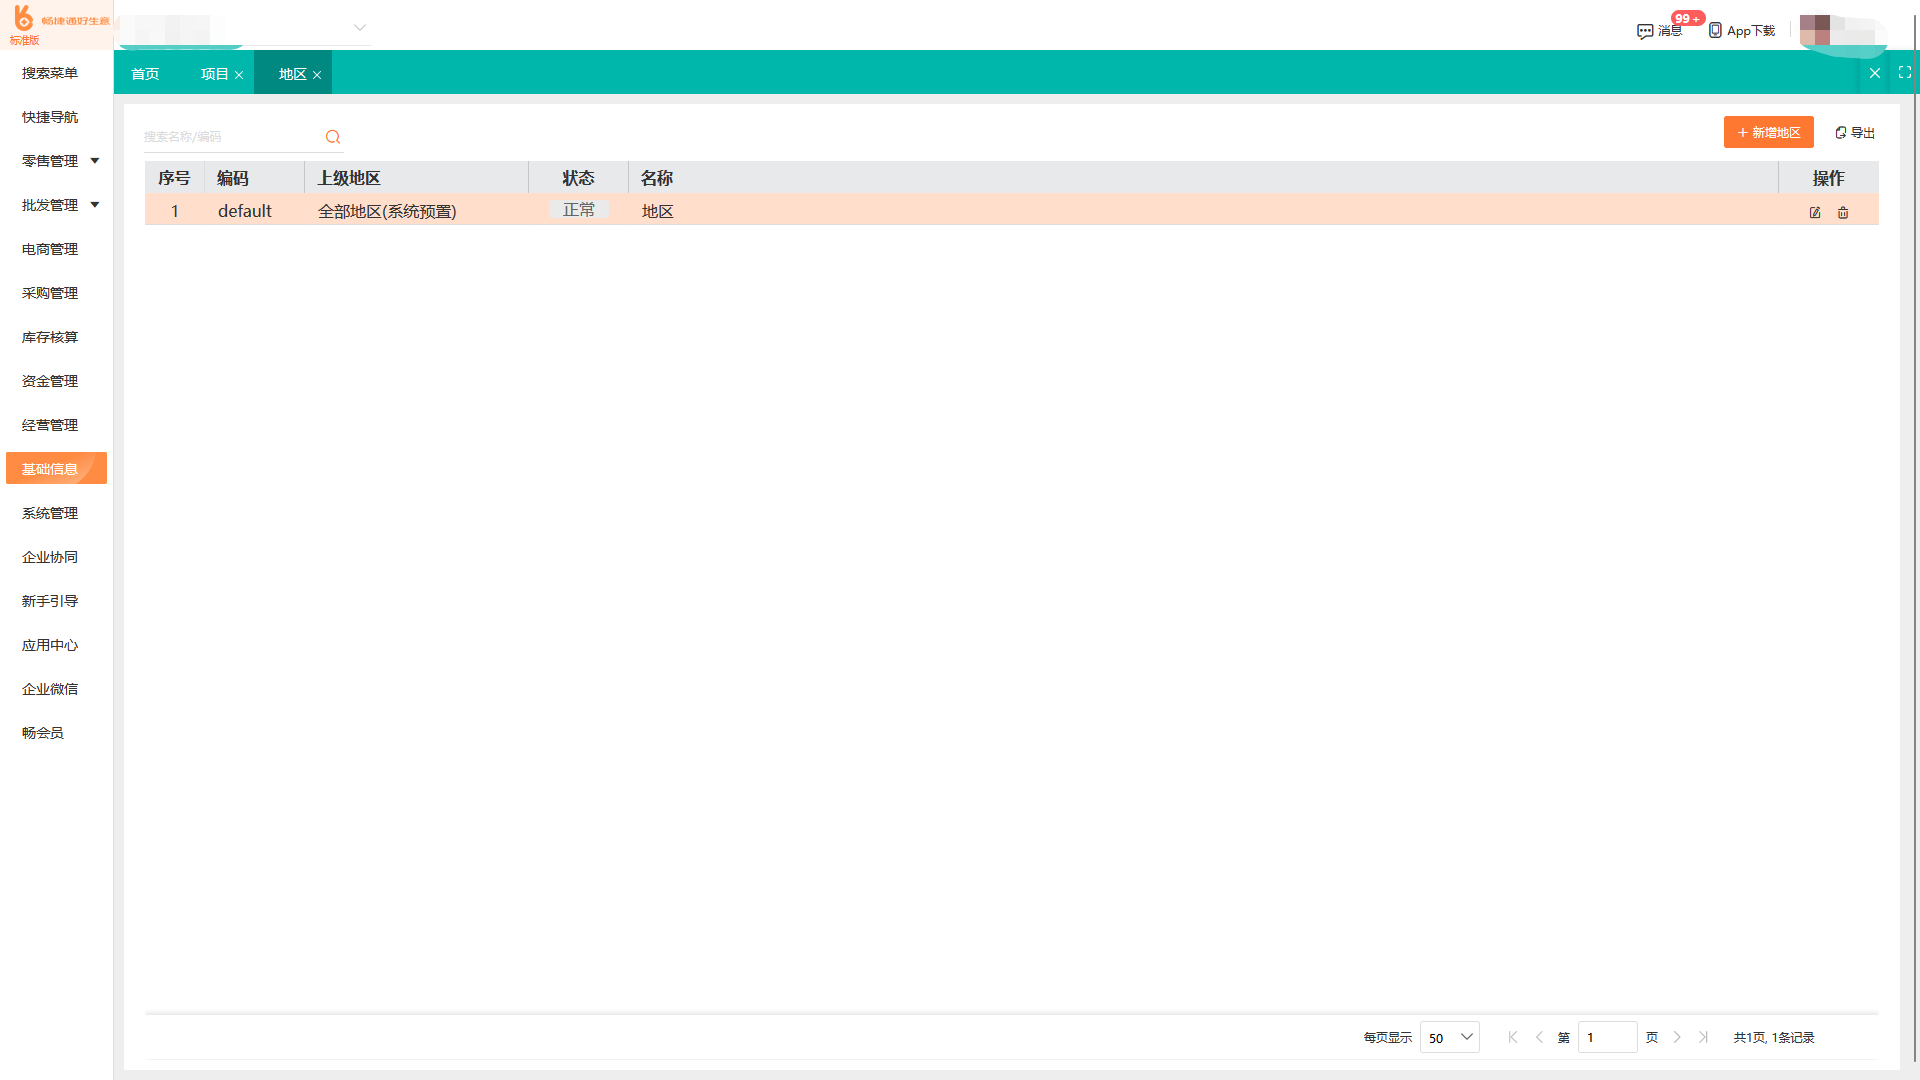
Task: Click the 导出 button
Action: pos(1855,132)
